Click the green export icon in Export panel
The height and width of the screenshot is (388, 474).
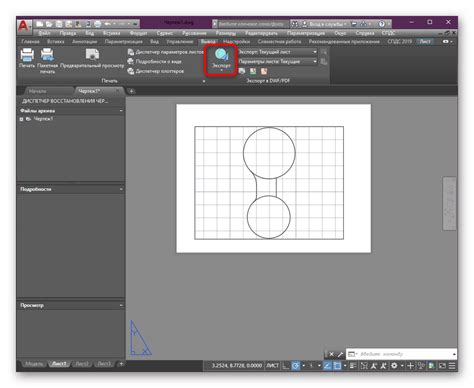tap(253, 71)
